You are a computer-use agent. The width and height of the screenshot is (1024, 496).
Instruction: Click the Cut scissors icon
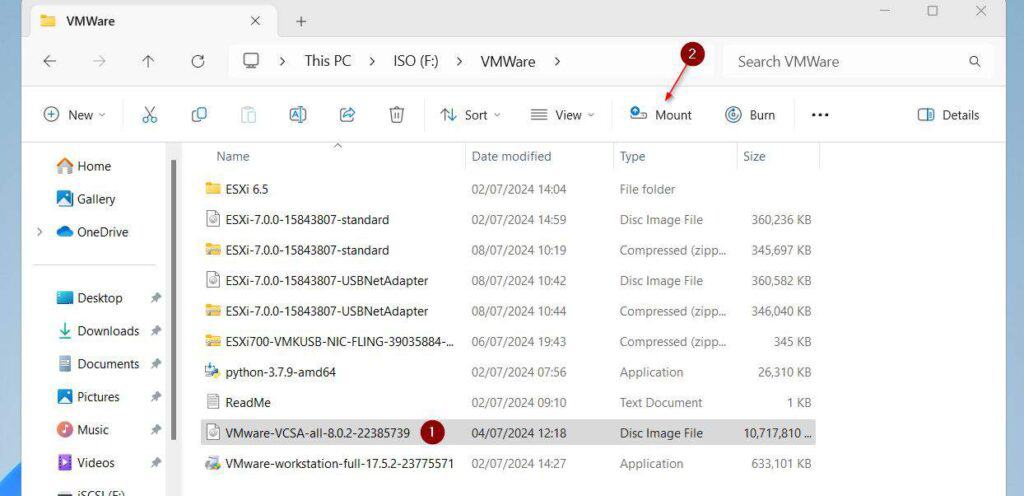(x=150, y=115)
